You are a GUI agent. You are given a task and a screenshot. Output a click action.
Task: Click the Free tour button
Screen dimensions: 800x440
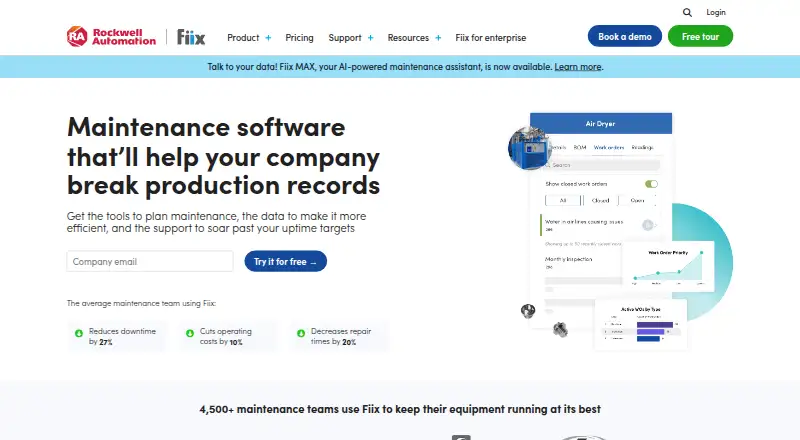701,36
